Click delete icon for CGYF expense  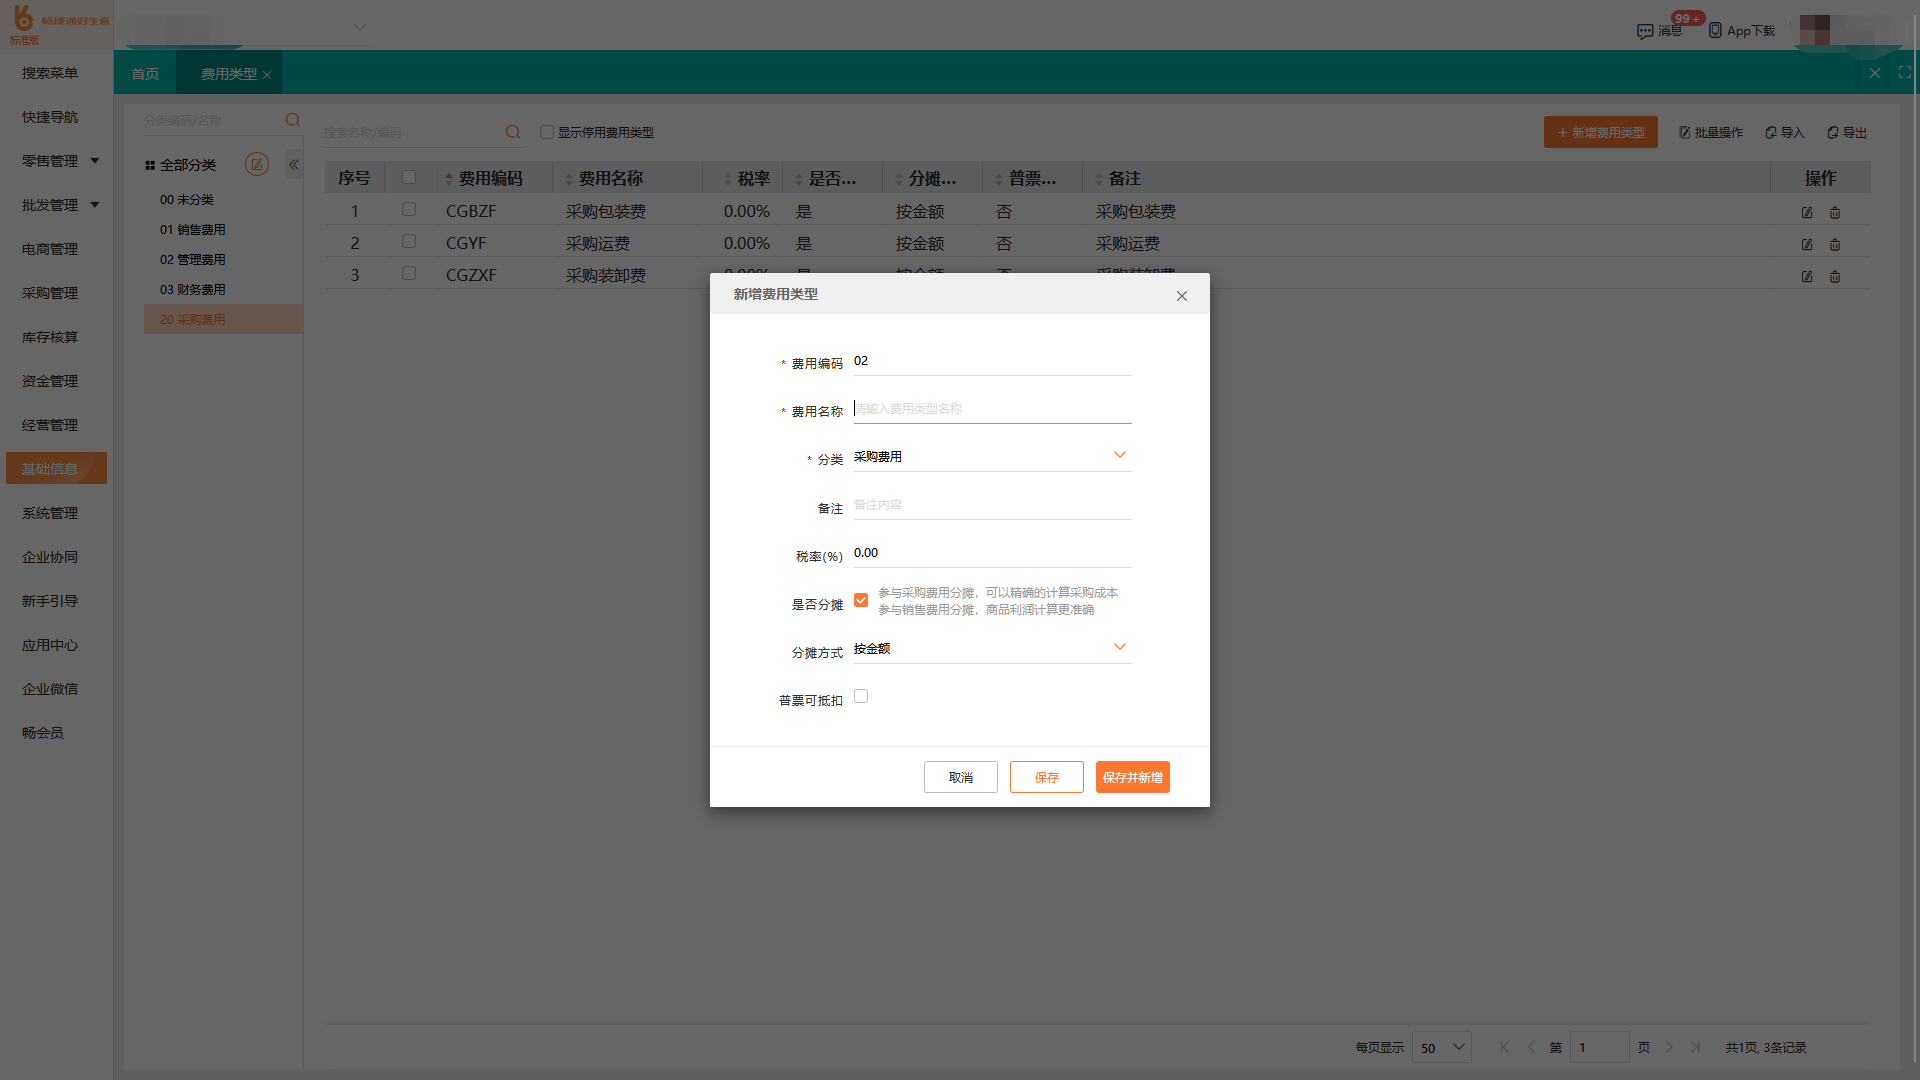pyautogui.click(x=1836, y=244)
